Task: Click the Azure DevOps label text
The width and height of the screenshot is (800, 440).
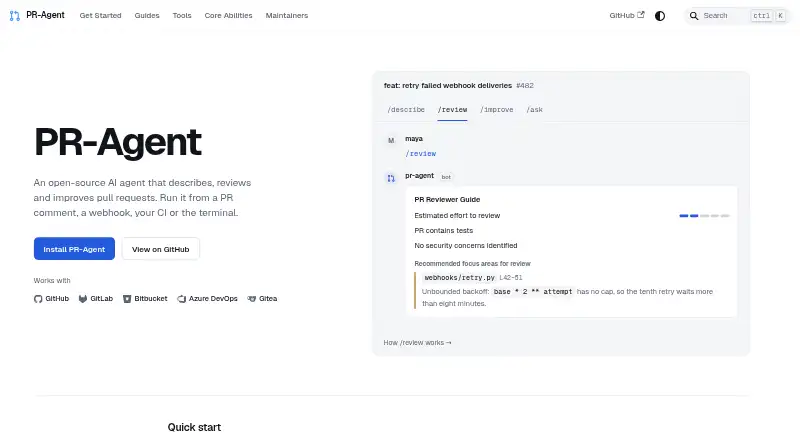Action: coord(213,299)
